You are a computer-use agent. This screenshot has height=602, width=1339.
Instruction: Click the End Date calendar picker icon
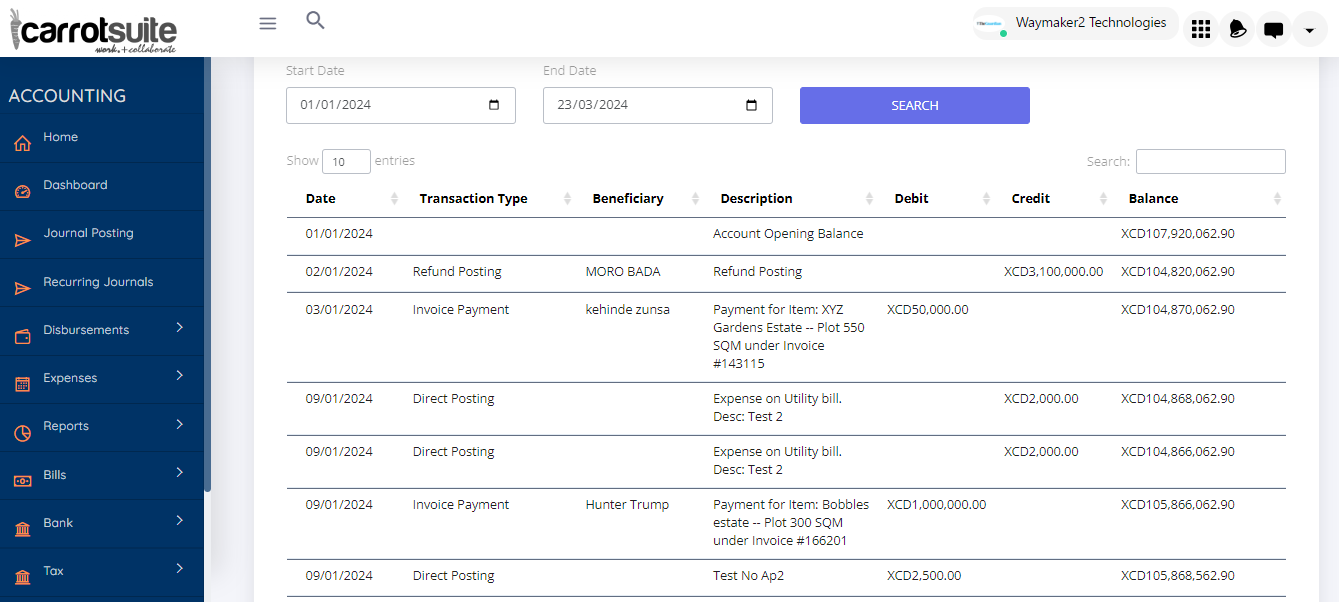(752, 105)
